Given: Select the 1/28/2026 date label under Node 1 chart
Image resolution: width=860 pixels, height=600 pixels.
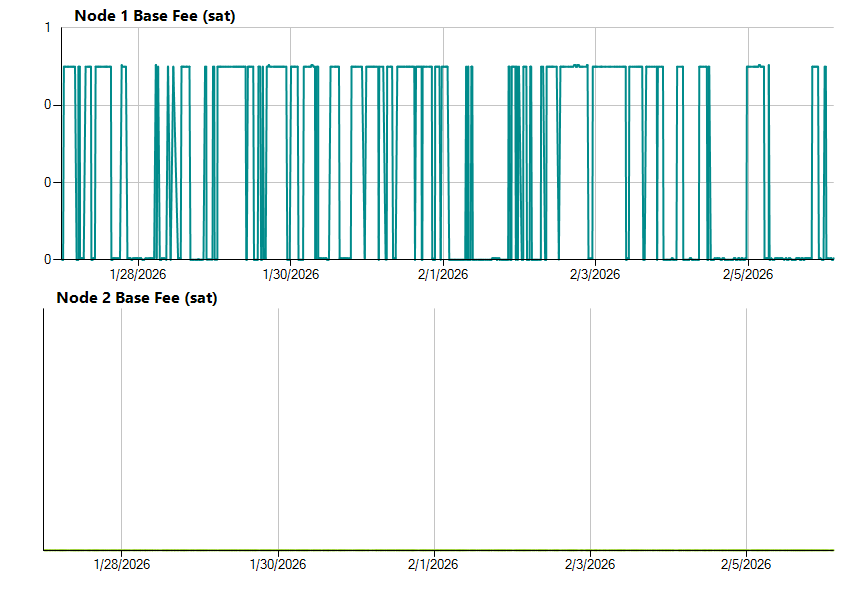Looking at the screenshot, I should [x=138, y=274].
